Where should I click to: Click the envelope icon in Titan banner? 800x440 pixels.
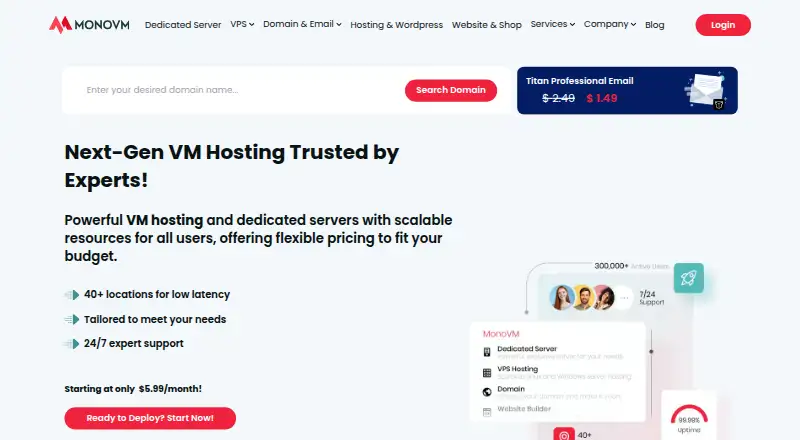coord(705,90)
